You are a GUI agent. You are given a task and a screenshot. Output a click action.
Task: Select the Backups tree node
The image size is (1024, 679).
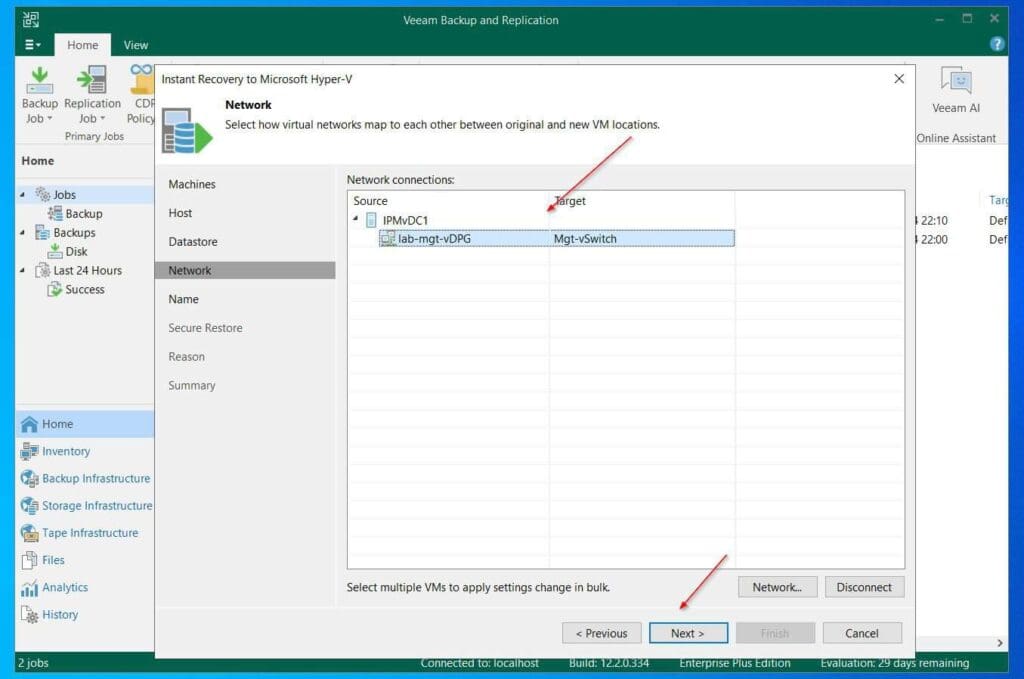click(x=74, y=232)
